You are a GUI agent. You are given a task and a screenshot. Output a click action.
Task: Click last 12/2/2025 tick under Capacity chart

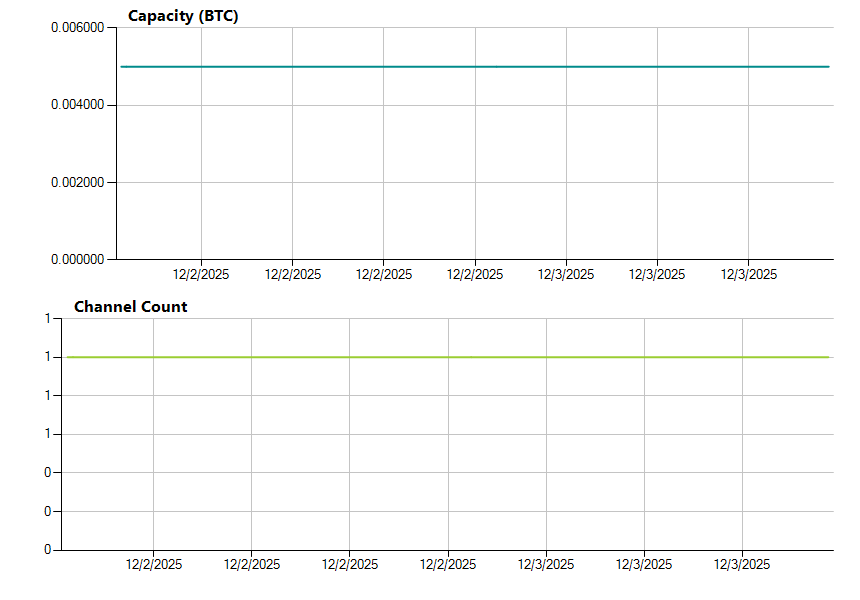coord(475,274)
